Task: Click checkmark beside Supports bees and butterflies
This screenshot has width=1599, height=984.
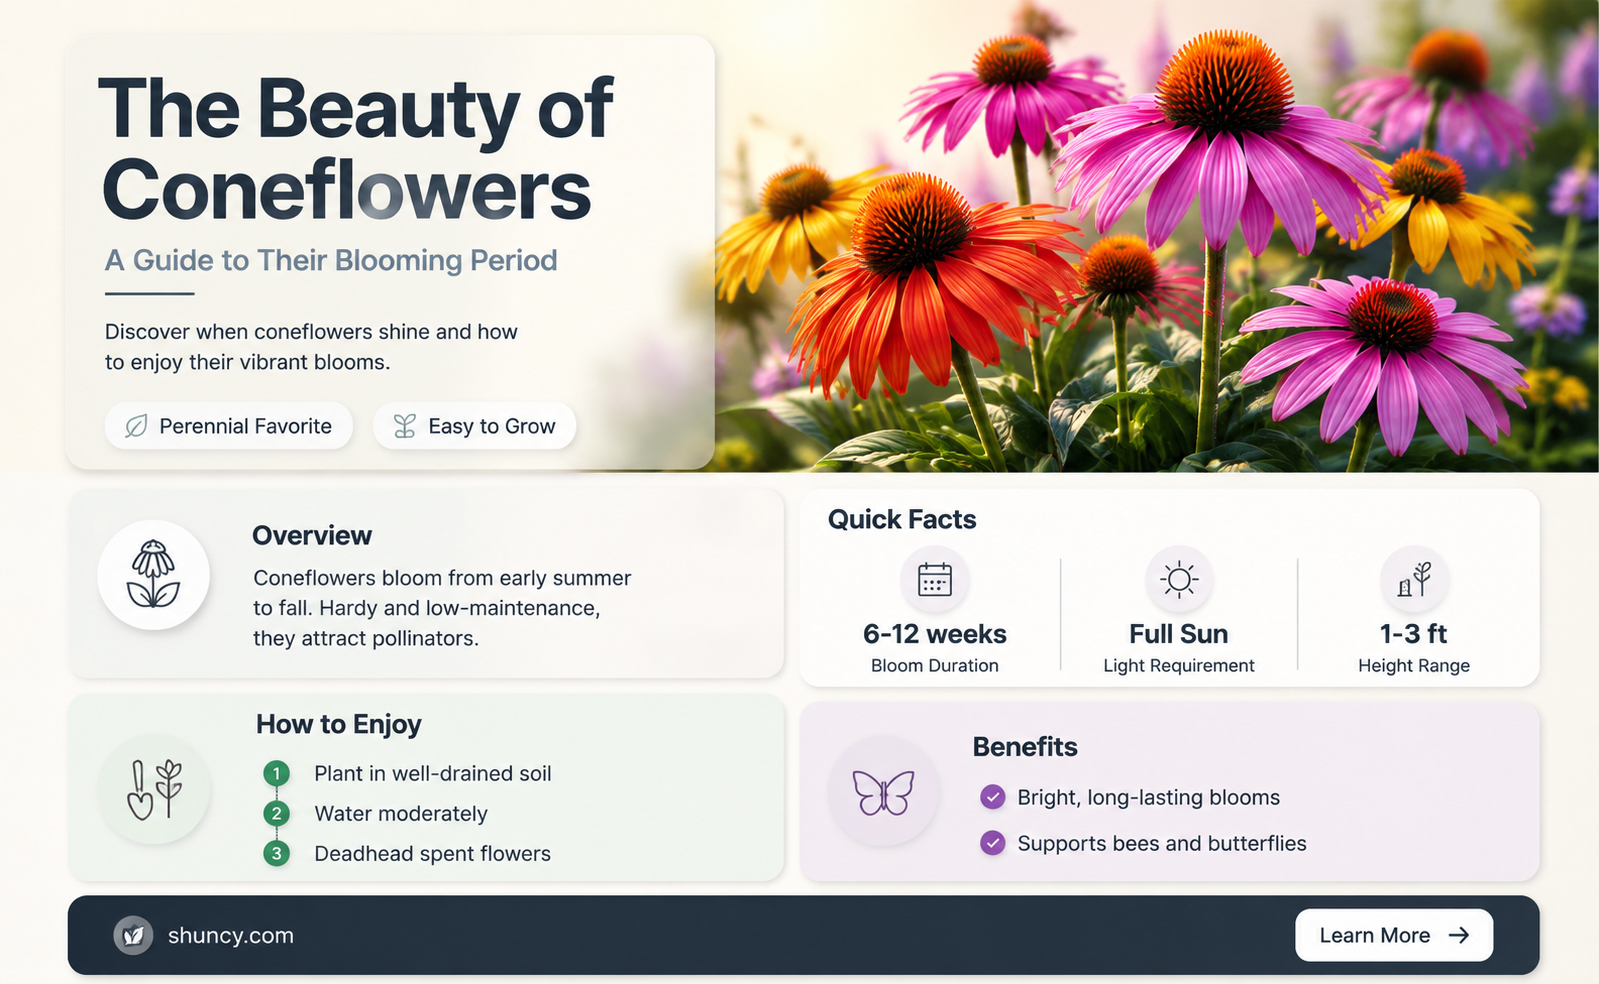Action: pyautogui.click(x=992, y=843)
